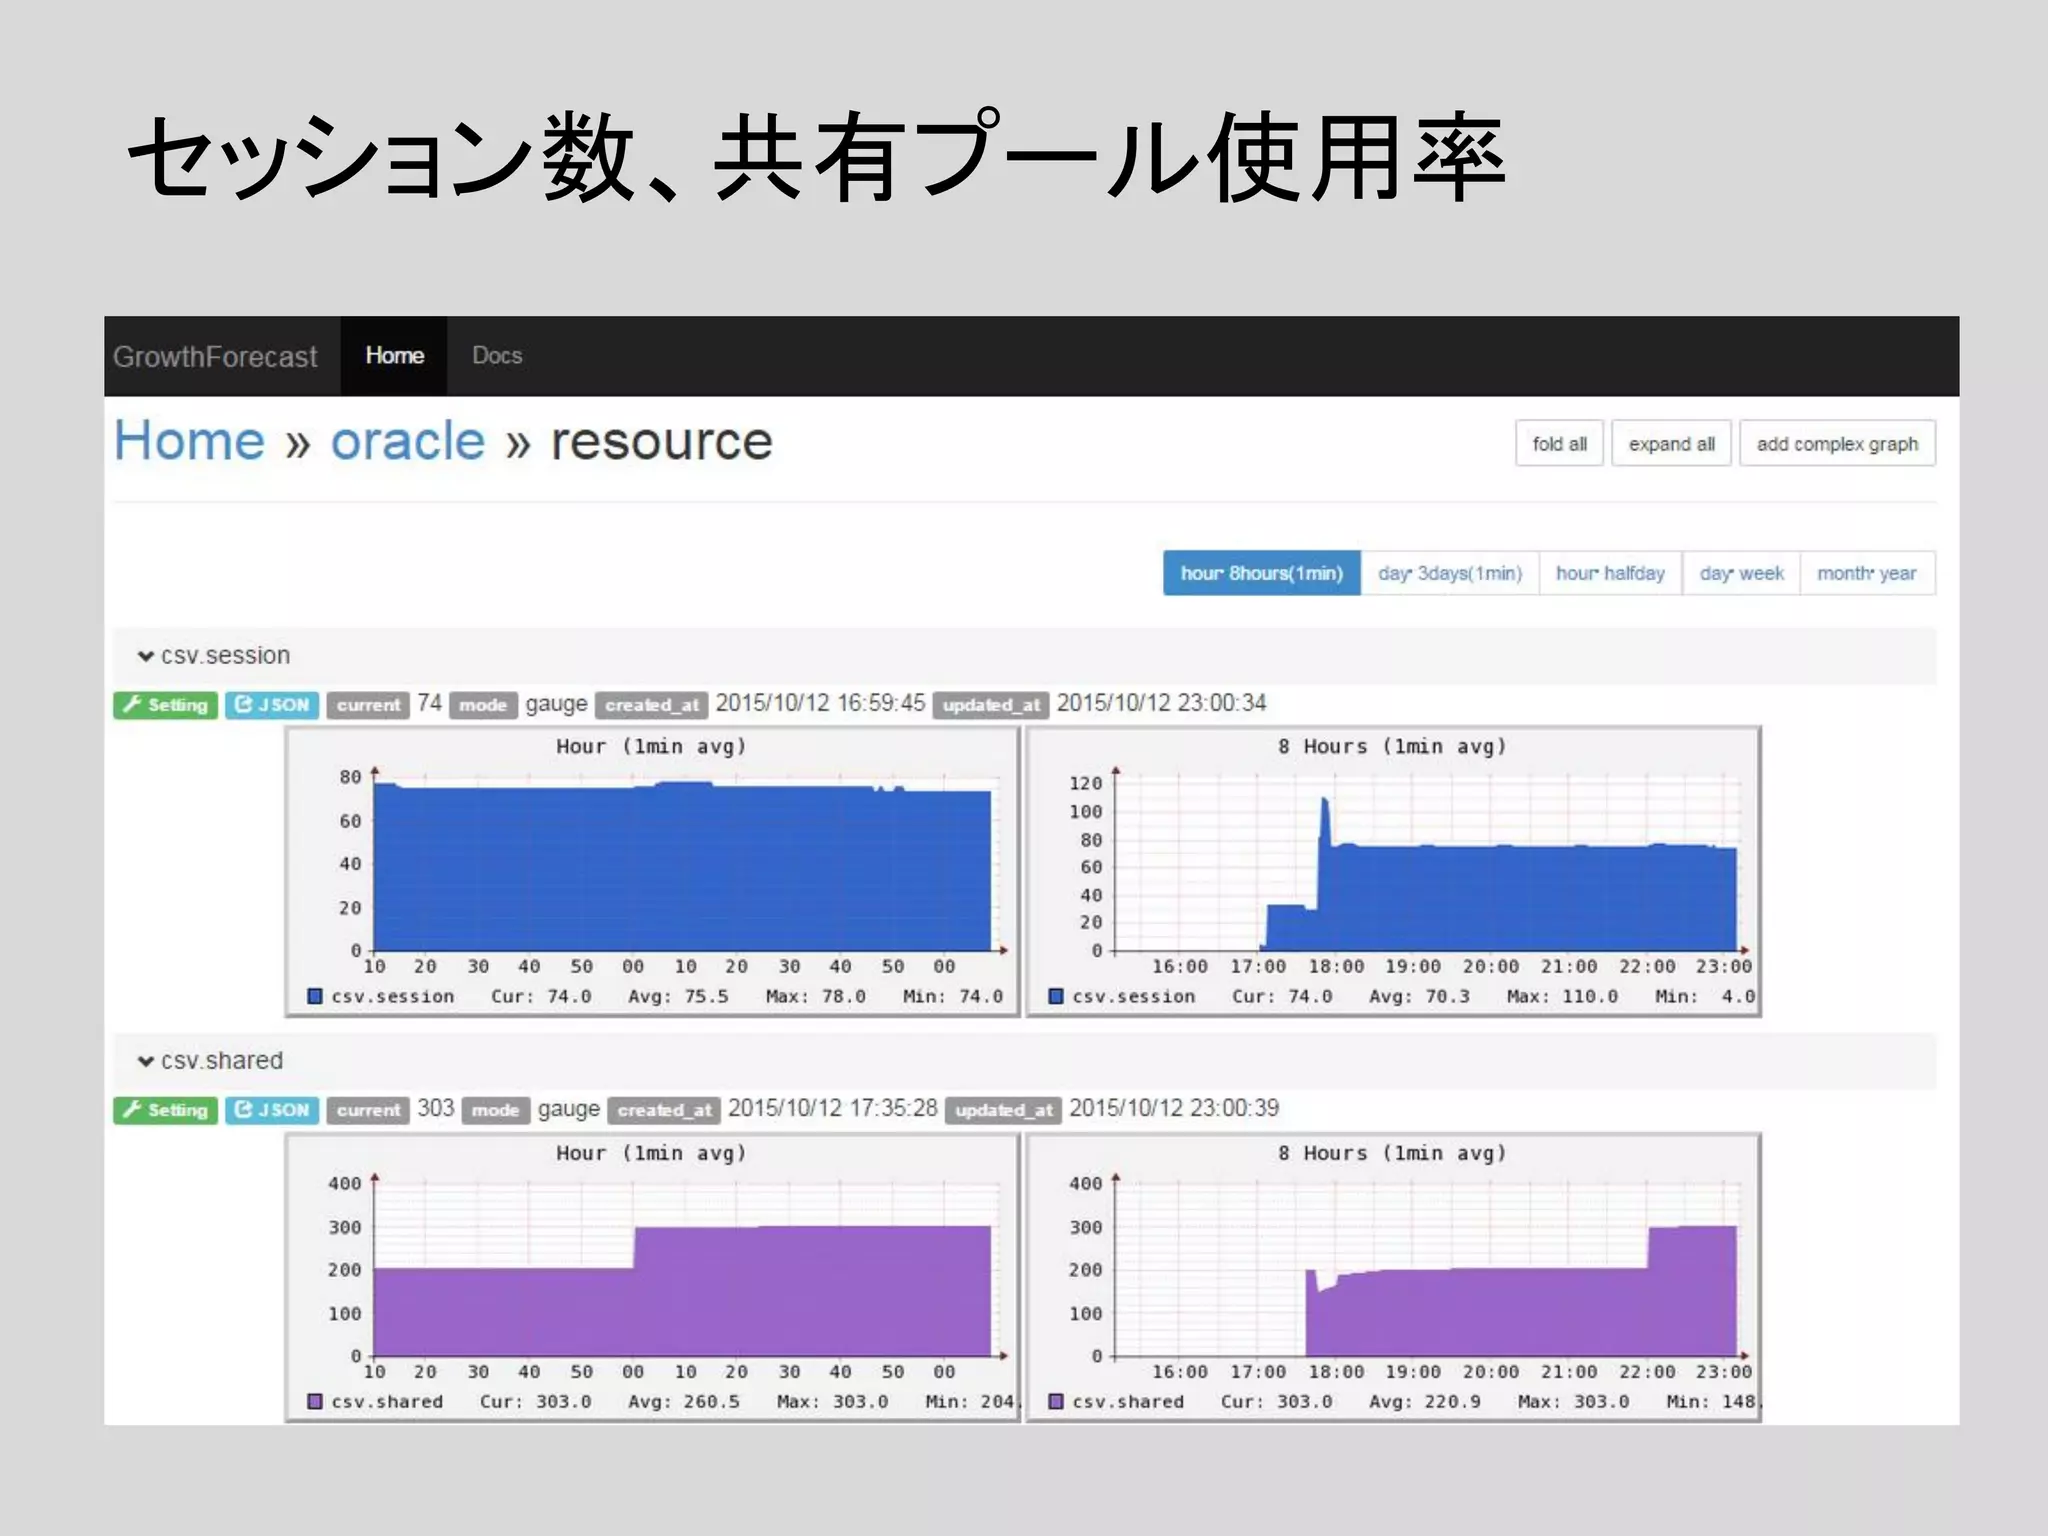This screenshot has height=1536, width=2048.
Task: Switch view to hour halfday range
Action: [x=1610, y=573]
